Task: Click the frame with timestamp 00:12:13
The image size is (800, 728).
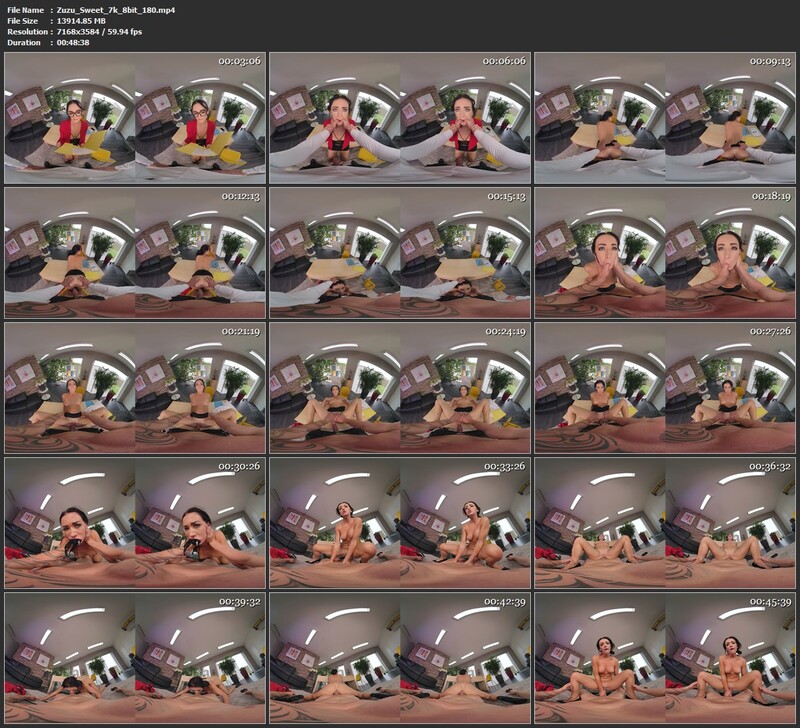Action: point(135,252)
